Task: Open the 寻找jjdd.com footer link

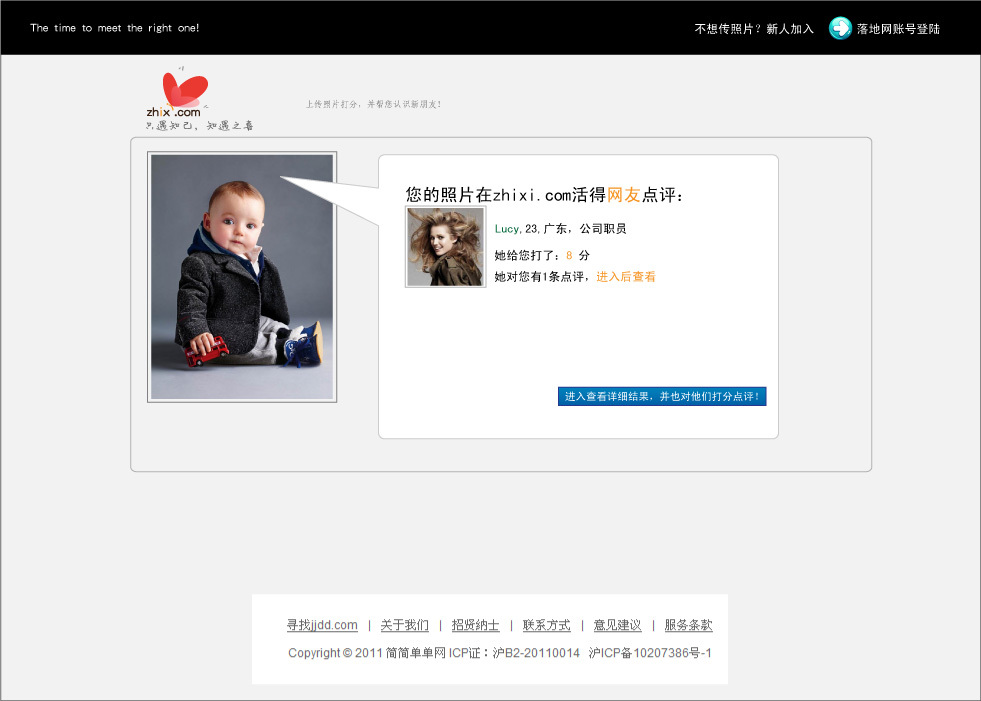Action: [x=322, y=625]
